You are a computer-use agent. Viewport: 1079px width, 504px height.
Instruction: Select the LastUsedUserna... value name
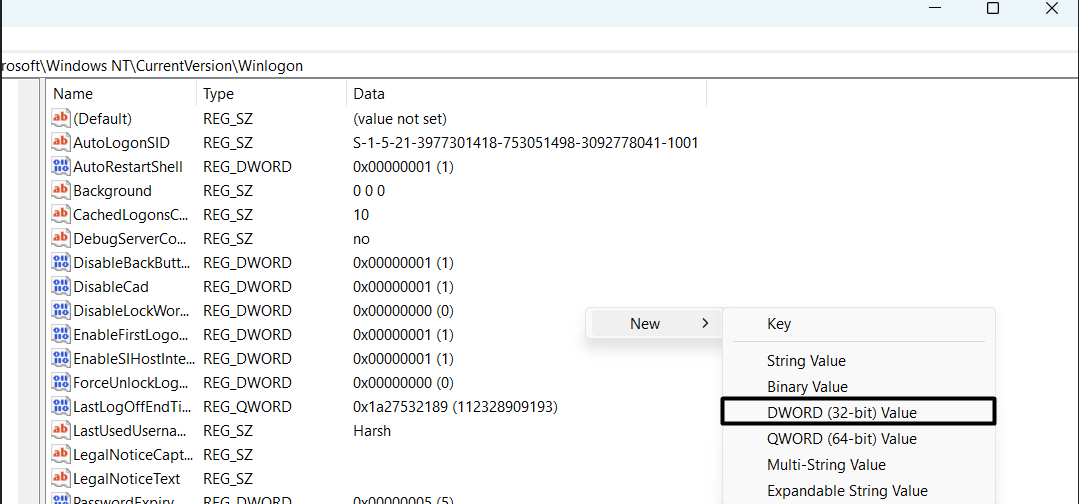[x=130, y=431]
